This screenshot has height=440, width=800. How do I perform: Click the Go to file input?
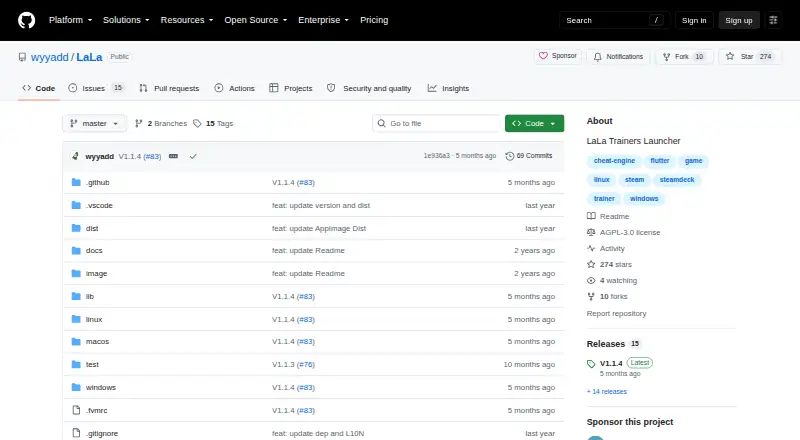coord(437,124)
